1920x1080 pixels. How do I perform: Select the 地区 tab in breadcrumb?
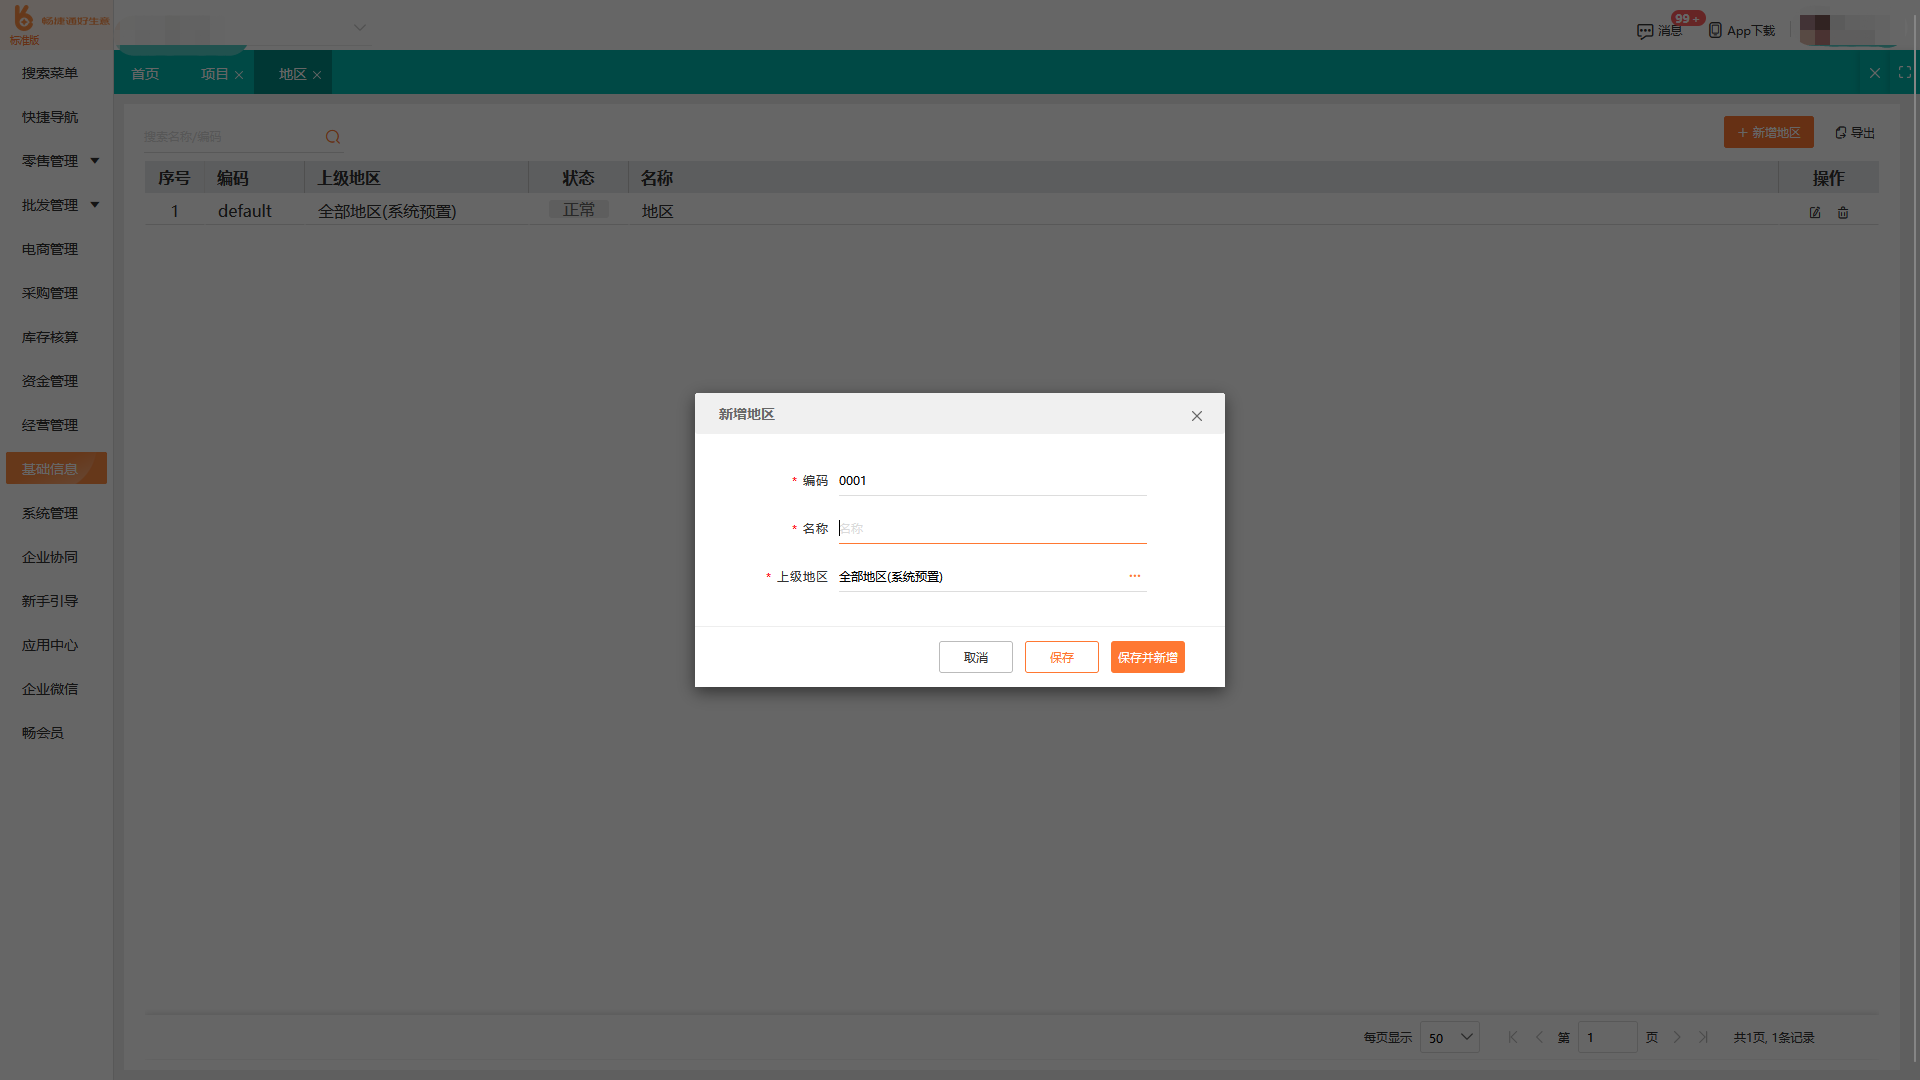pos(291,73)
